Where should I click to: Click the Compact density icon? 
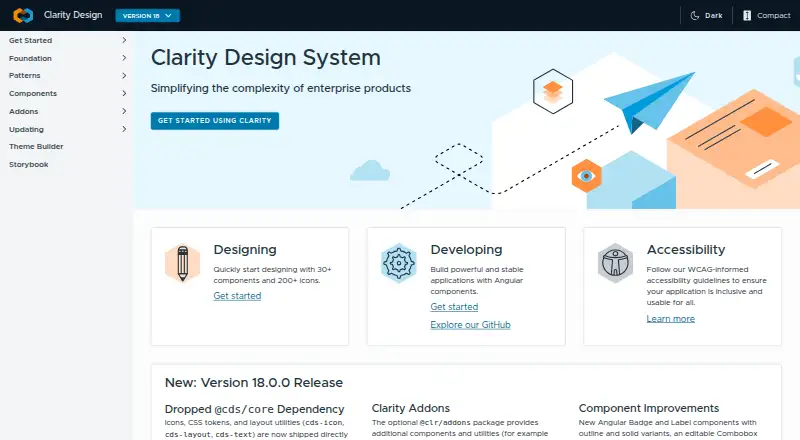[x=747, y=15]
